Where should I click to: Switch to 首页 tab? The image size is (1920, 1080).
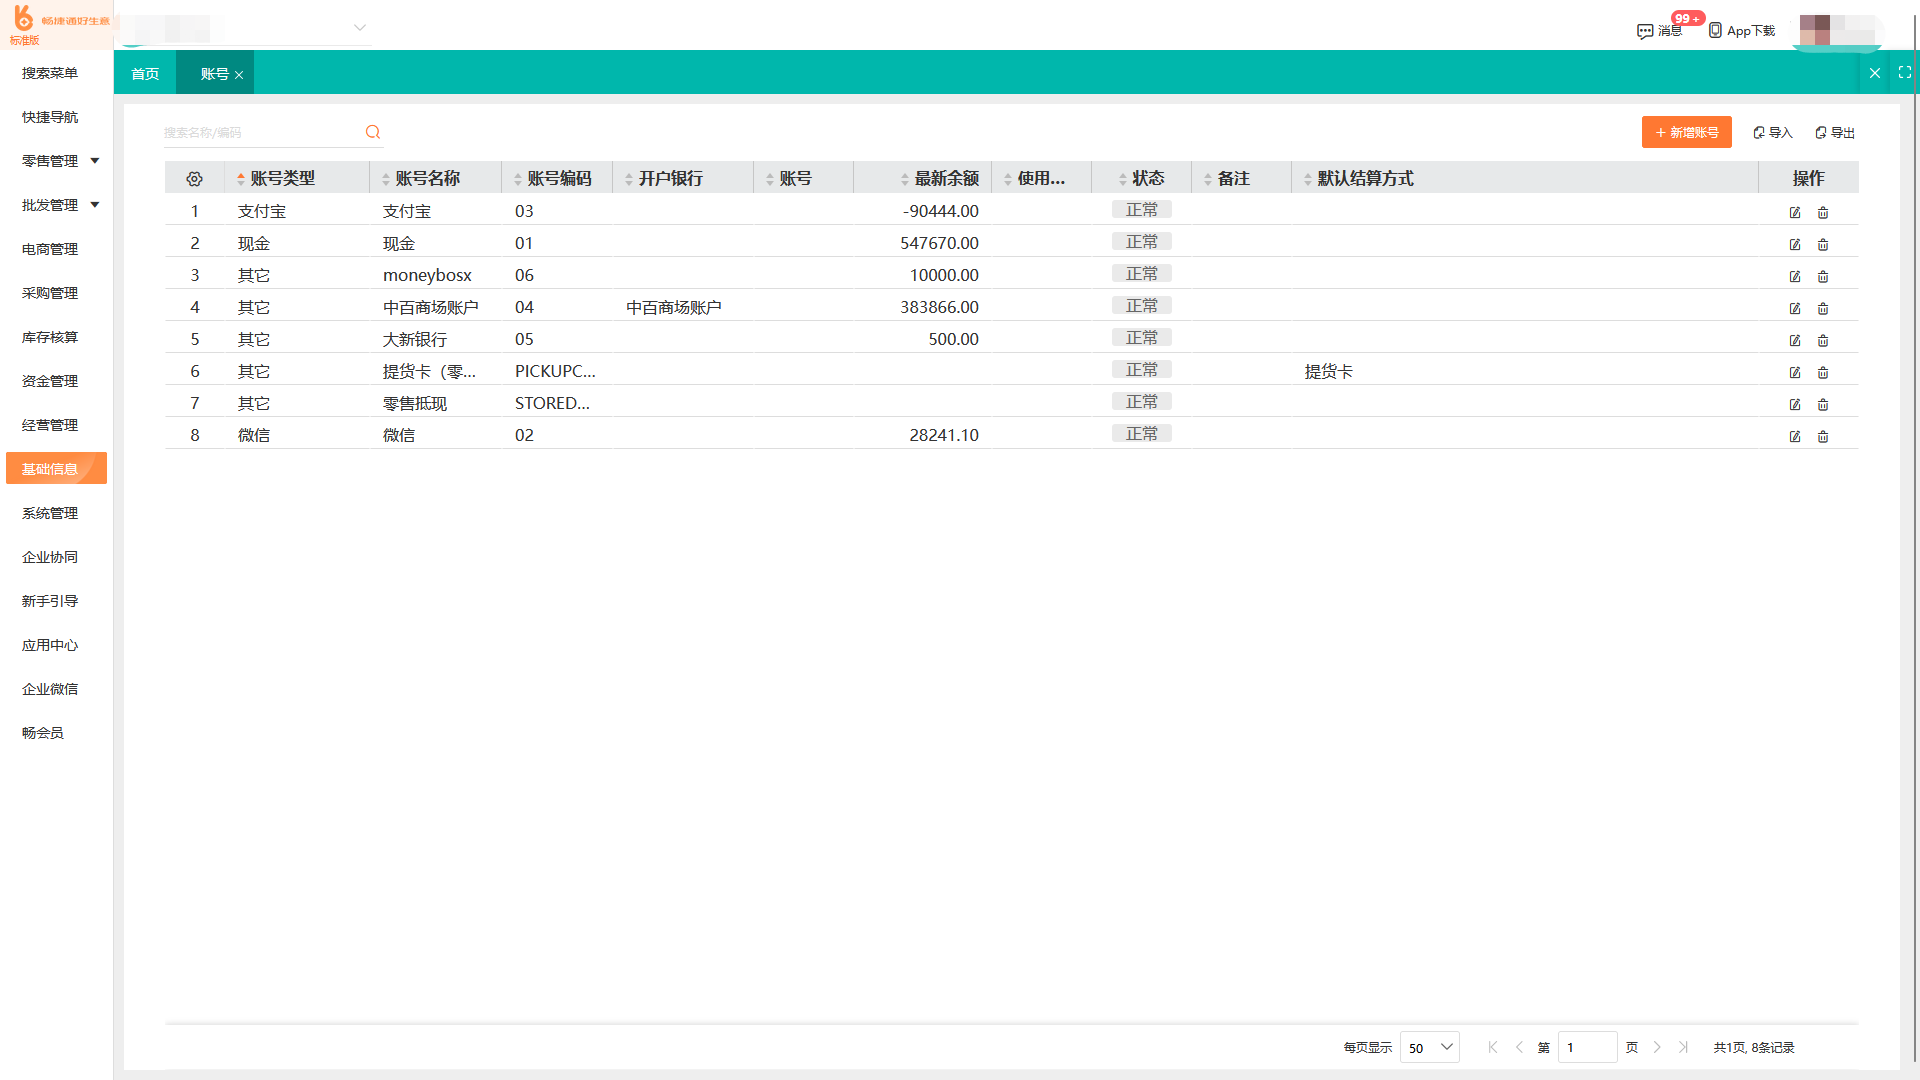145,74
